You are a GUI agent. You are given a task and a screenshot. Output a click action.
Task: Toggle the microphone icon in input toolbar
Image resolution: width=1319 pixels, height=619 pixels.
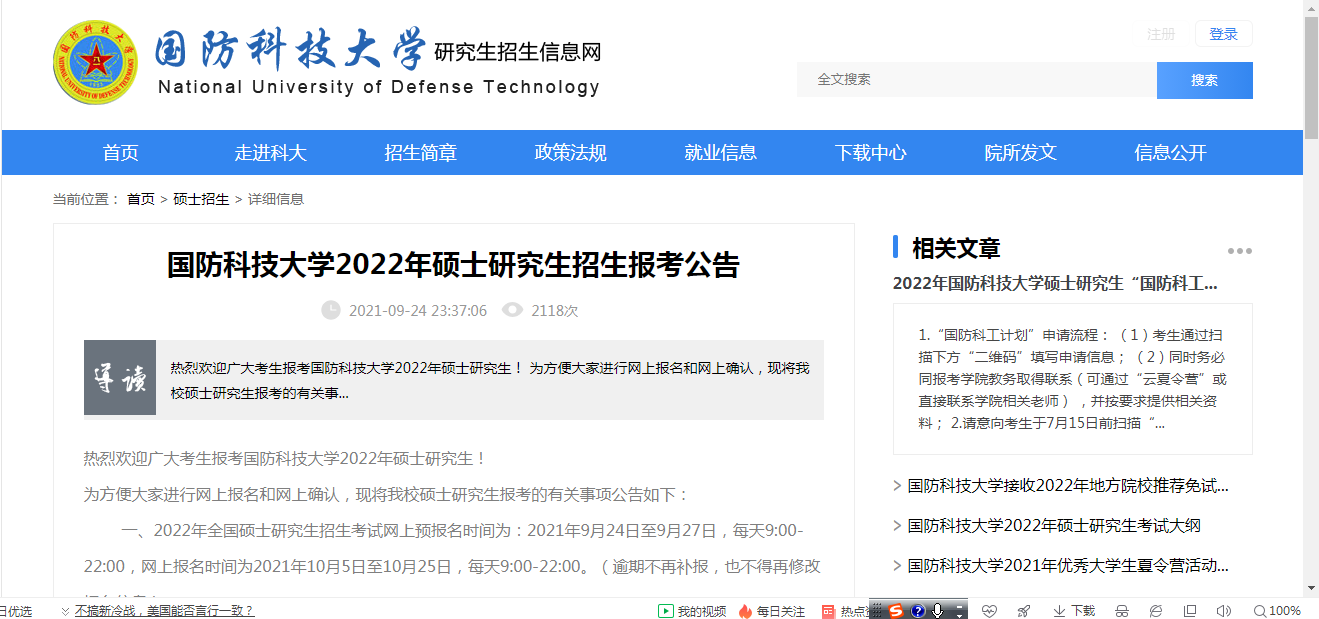[x=938, y=611]
